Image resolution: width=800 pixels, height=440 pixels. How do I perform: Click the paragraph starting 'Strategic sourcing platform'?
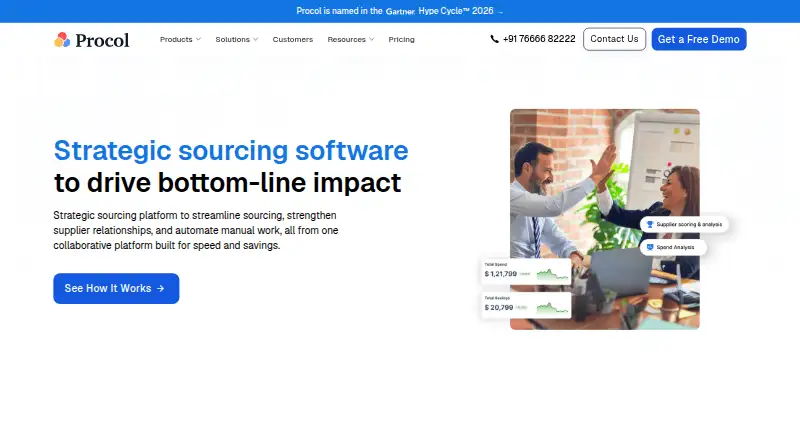pos(196,230)
